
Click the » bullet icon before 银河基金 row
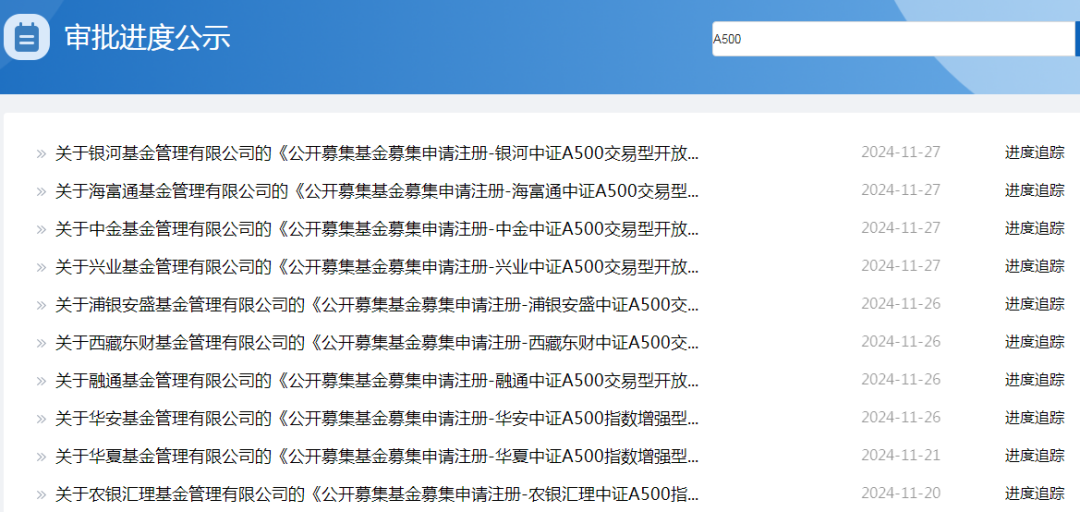(41, 154)
